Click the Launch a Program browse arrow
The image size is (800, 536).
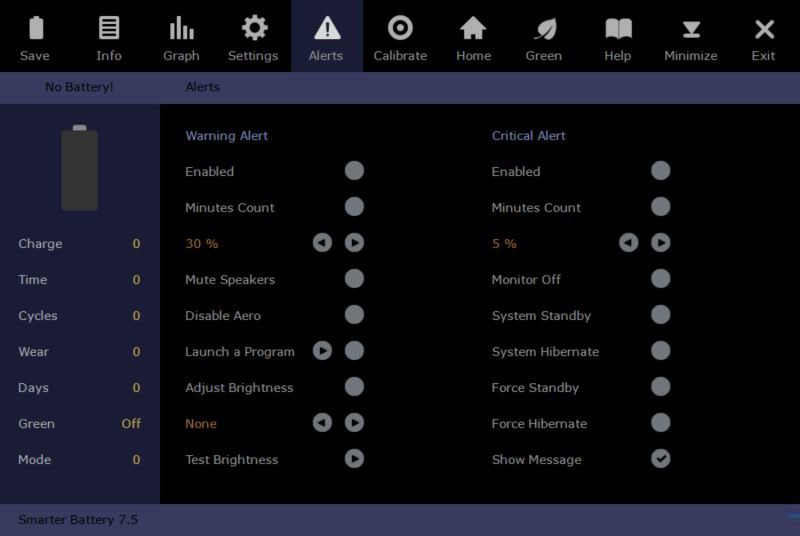pos(322,351)
